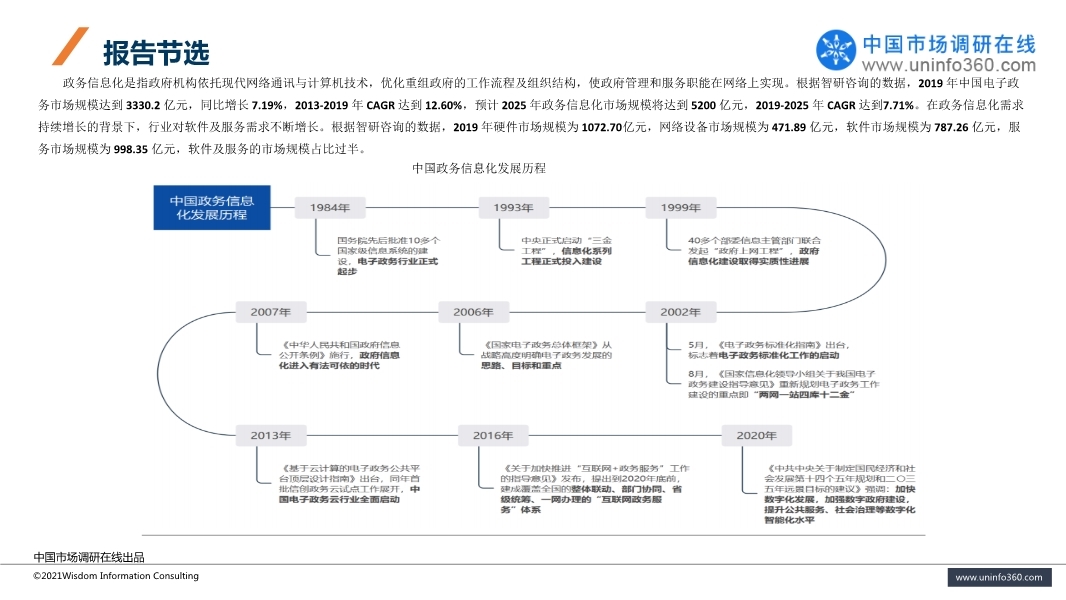The width and height of the screenshot is (1066, 600).
Task: Click the blue snowflake logo icon
Action: [836, 50]
